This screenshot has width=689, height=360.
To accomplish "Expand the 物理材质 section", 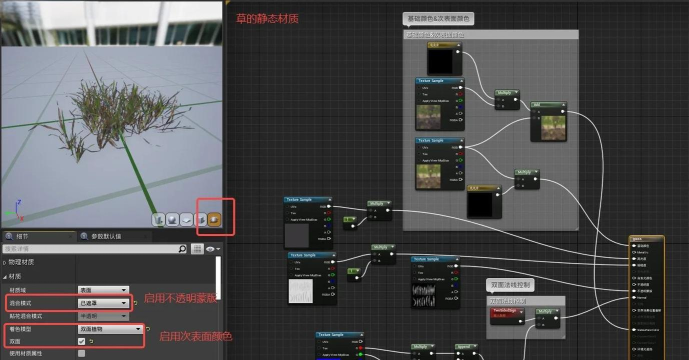I will (5, 262).
